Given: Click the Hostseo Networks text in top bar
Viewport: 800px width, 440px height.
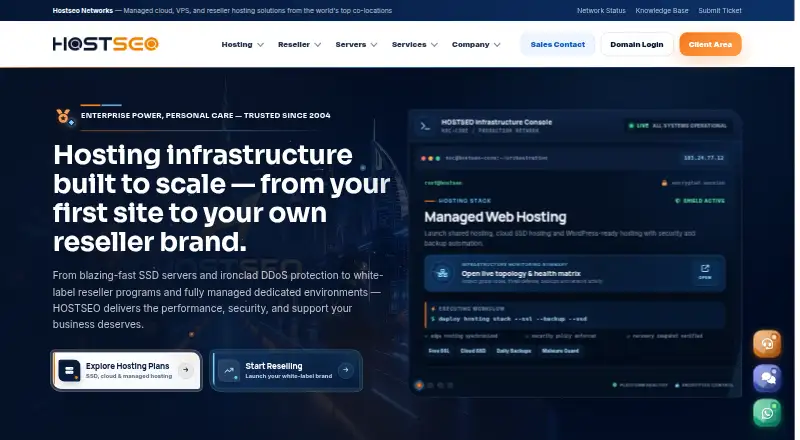Looking at the screenshot, I should 83,10.
